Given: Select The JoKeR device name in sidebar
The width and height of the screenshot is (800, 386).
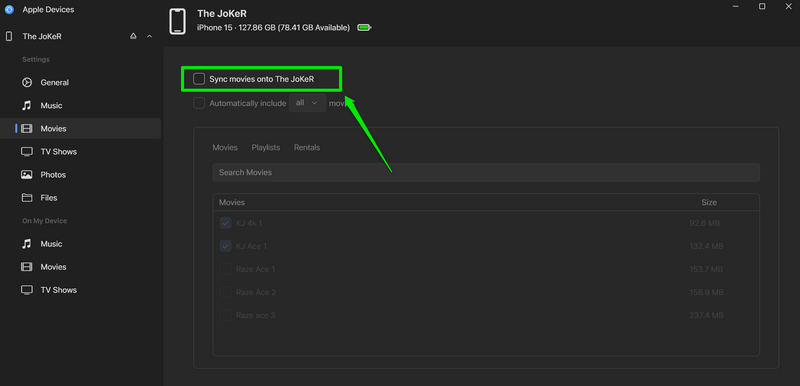Looking at the screenshot, I should coord(42,37).
